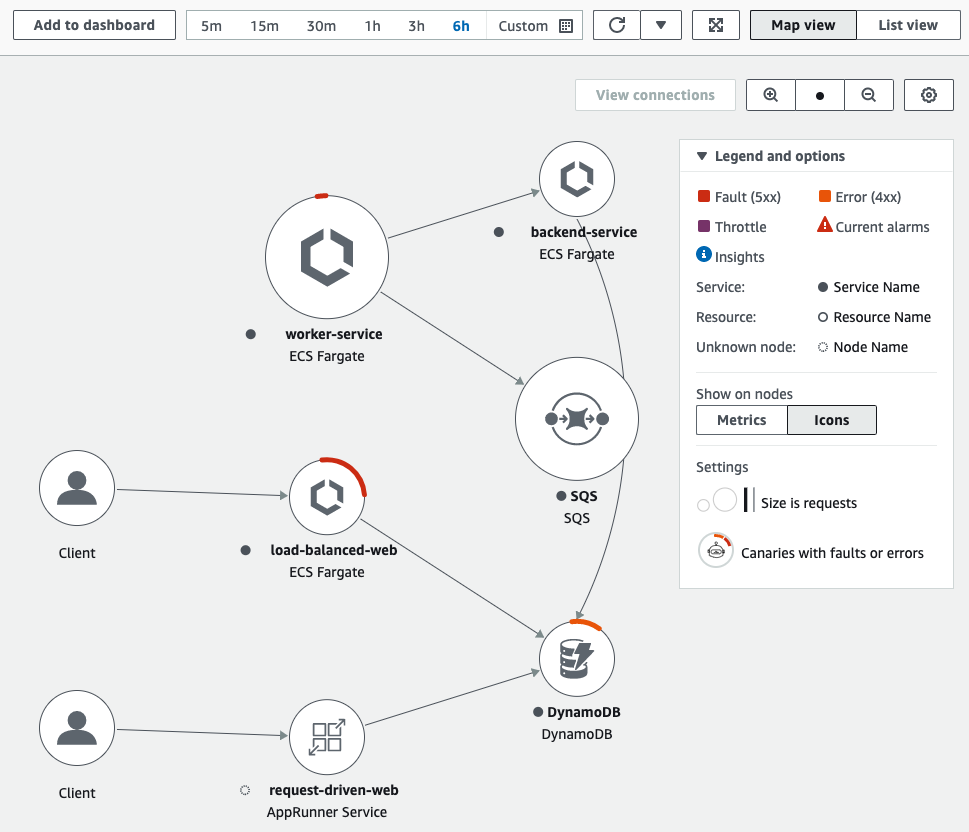The image size is (969, 832).
Task: Select the worker-service node icon
Action: [326, 257]
